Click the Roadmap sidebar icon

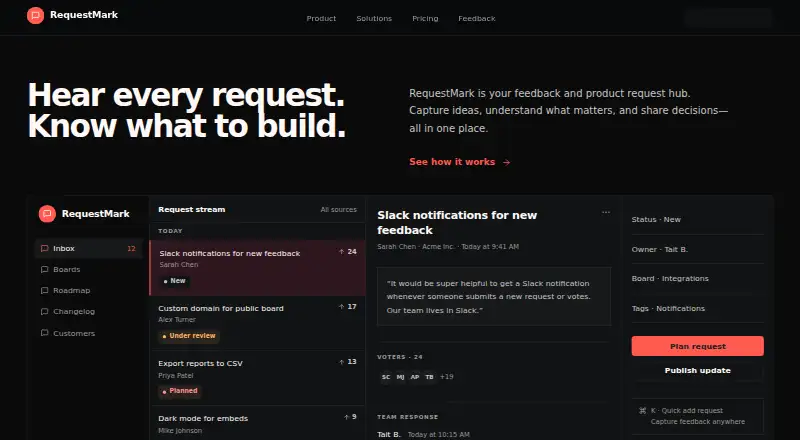coord(44,290)
